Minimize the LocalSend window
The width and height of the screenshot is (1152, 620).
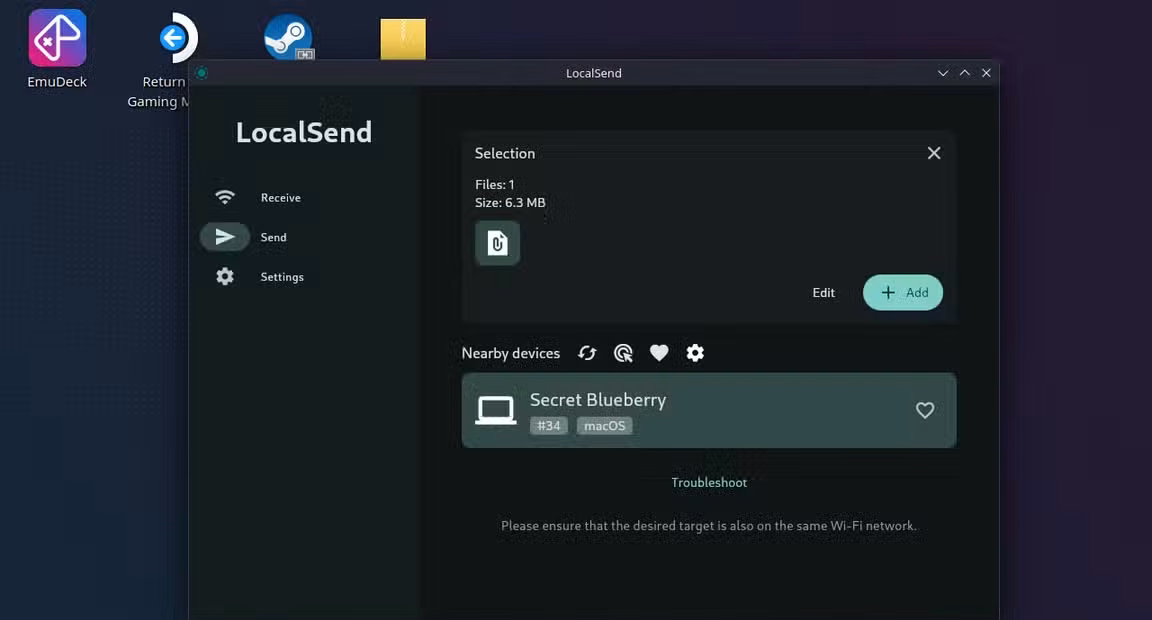[943, 73]
